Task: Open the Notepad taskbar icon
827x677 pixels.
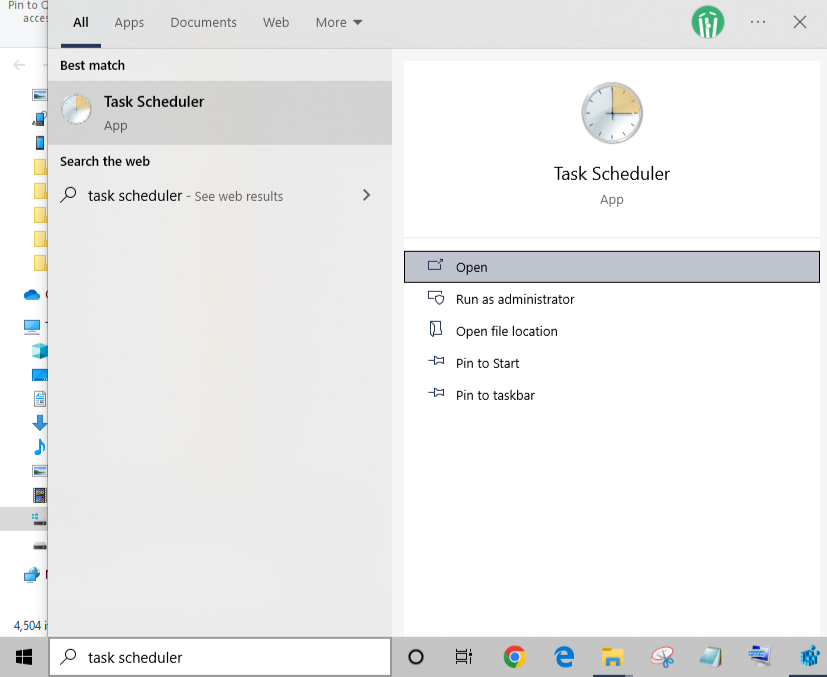Action: 710,657
